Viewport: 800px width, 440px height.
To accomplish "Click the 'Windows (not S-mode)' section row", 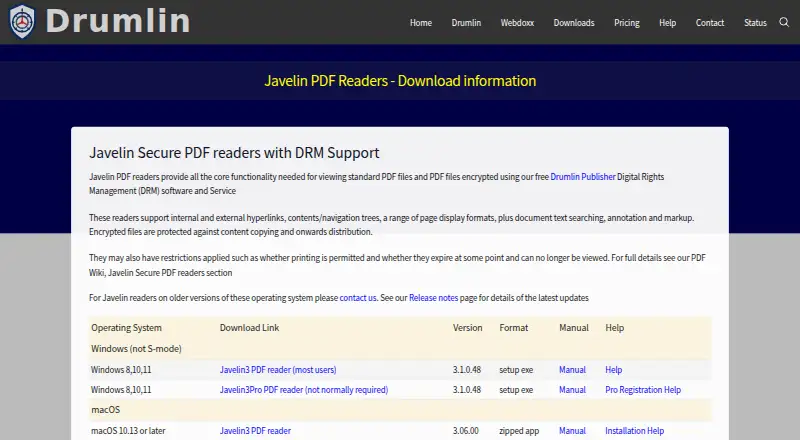I will (400, 349).
